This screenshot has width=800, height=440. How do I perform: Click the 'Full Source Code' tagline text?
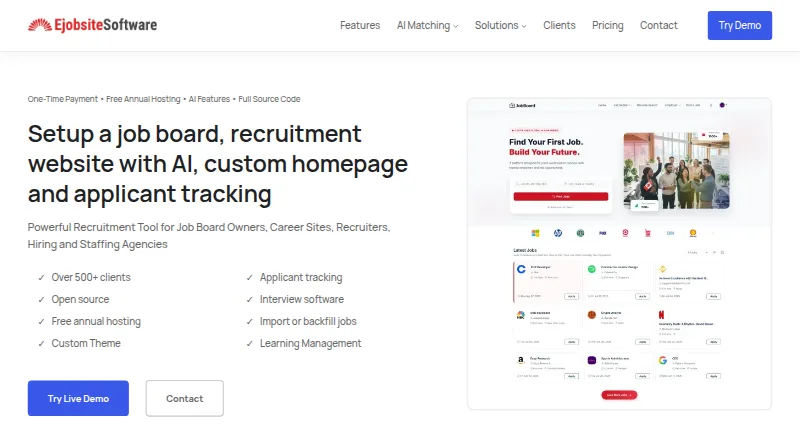pos(269,99)
